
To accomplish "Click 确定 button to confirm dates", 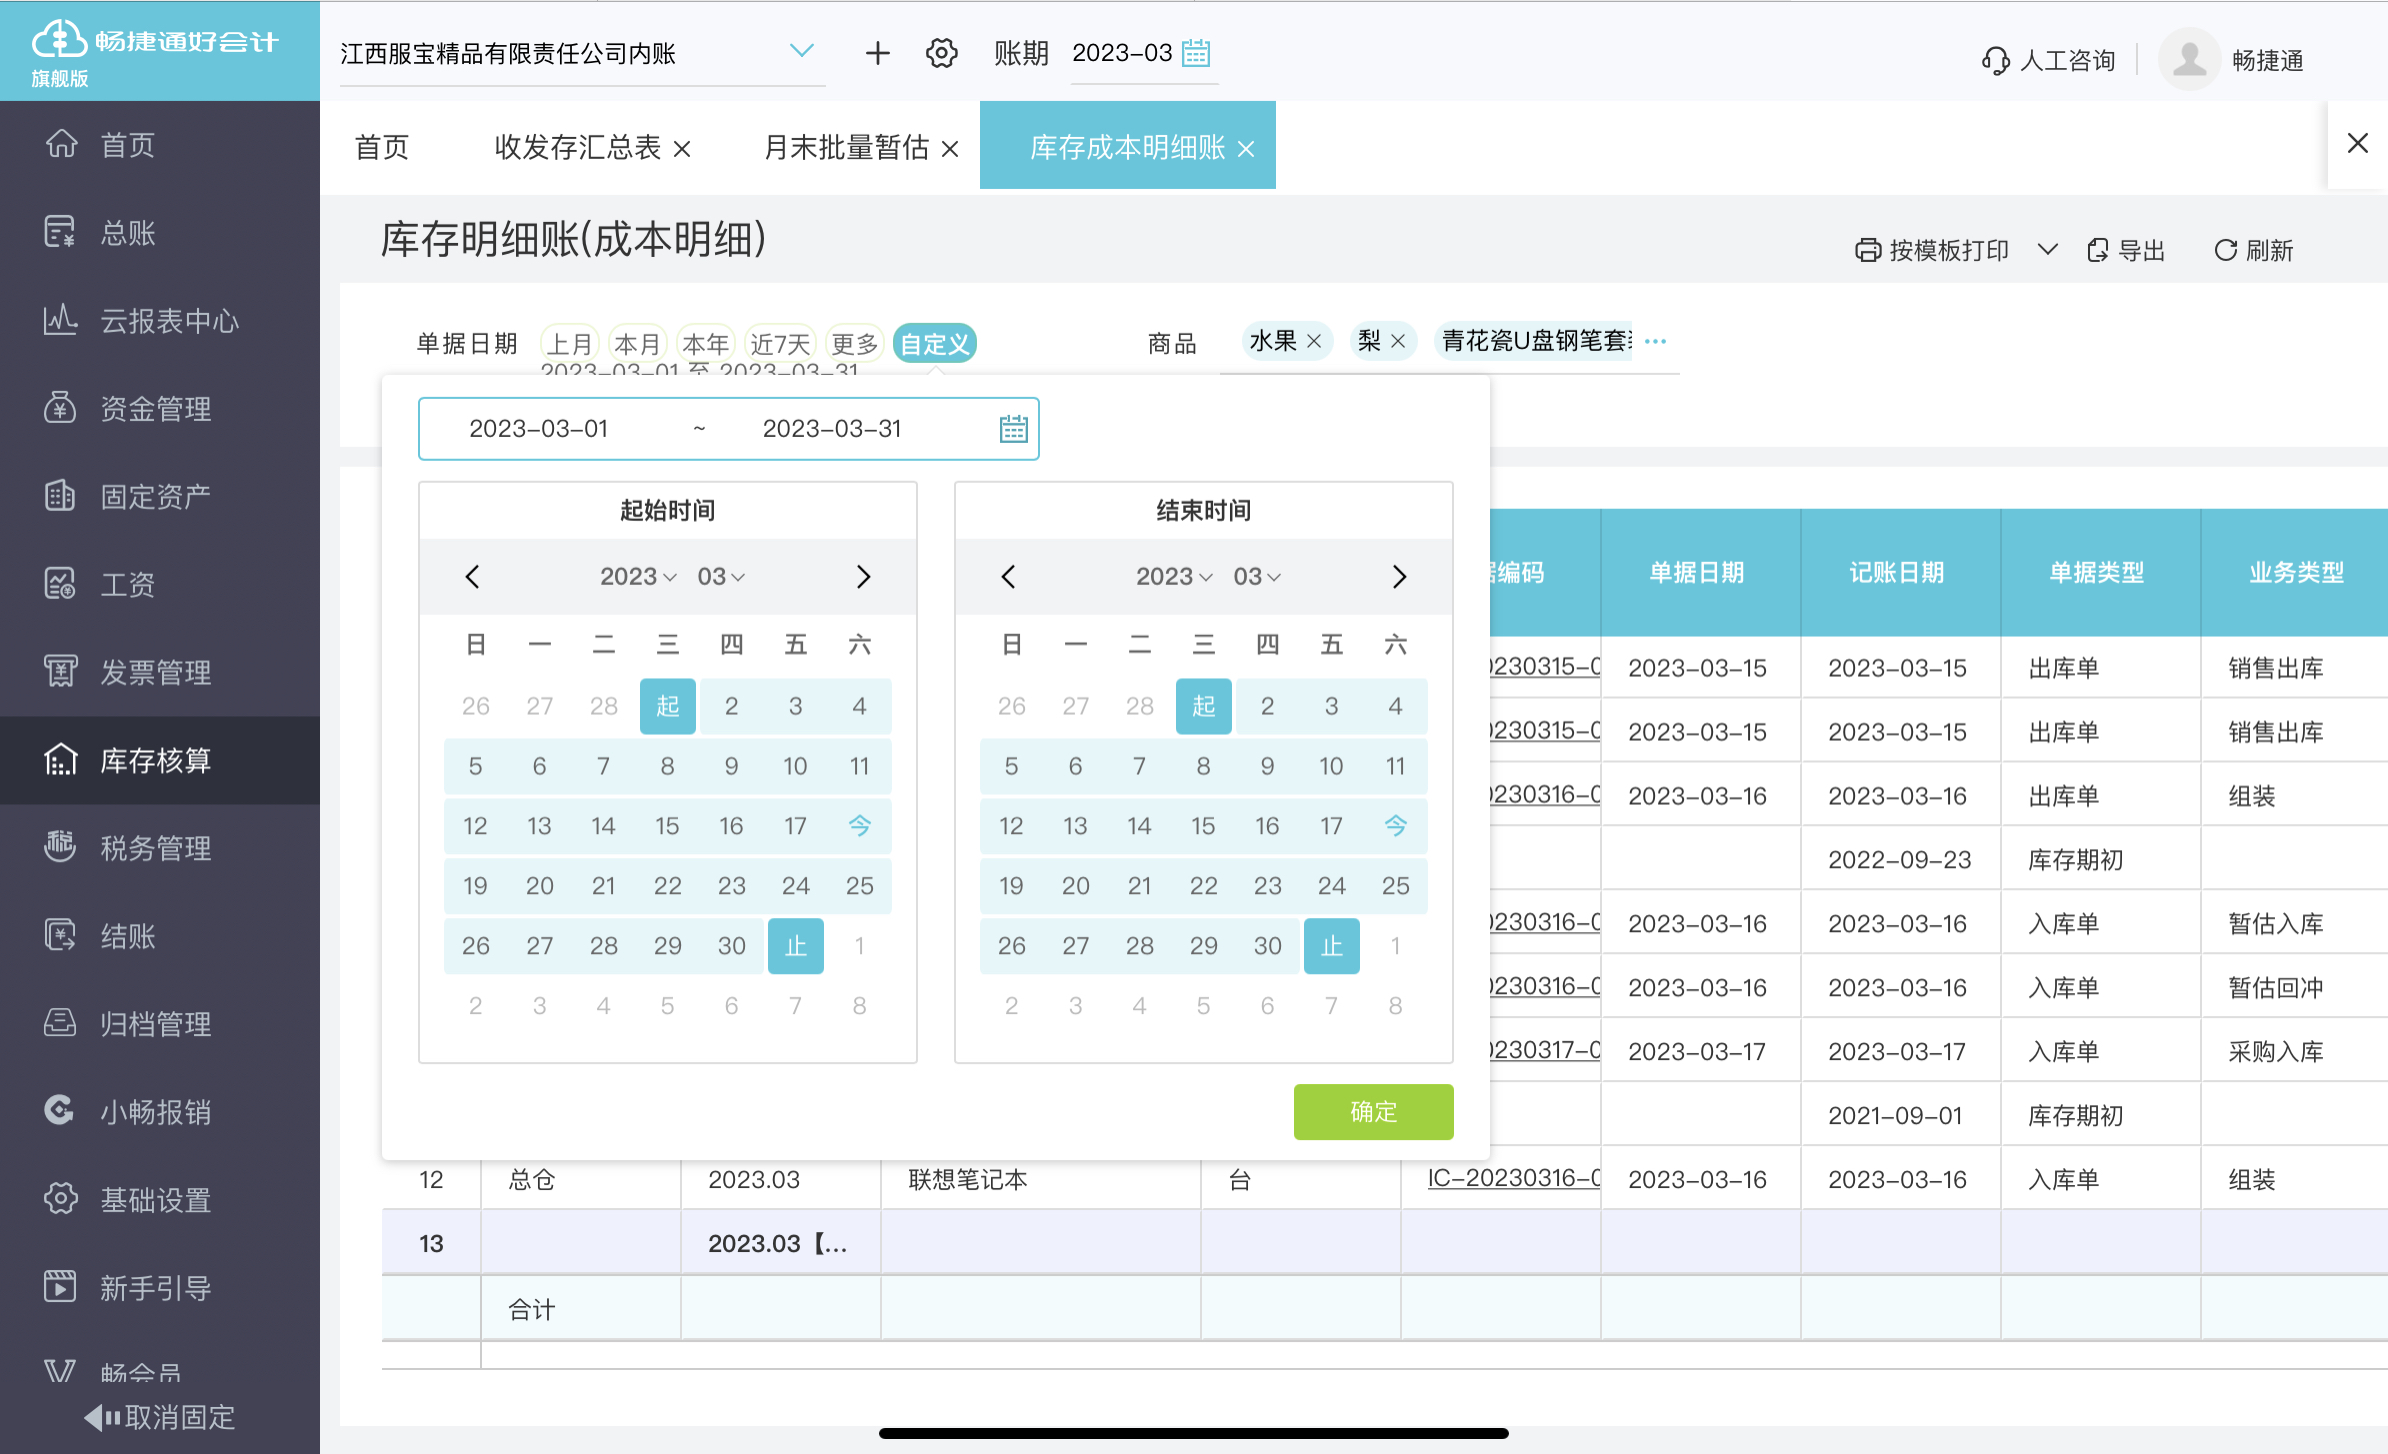I will point(1373,1113).
